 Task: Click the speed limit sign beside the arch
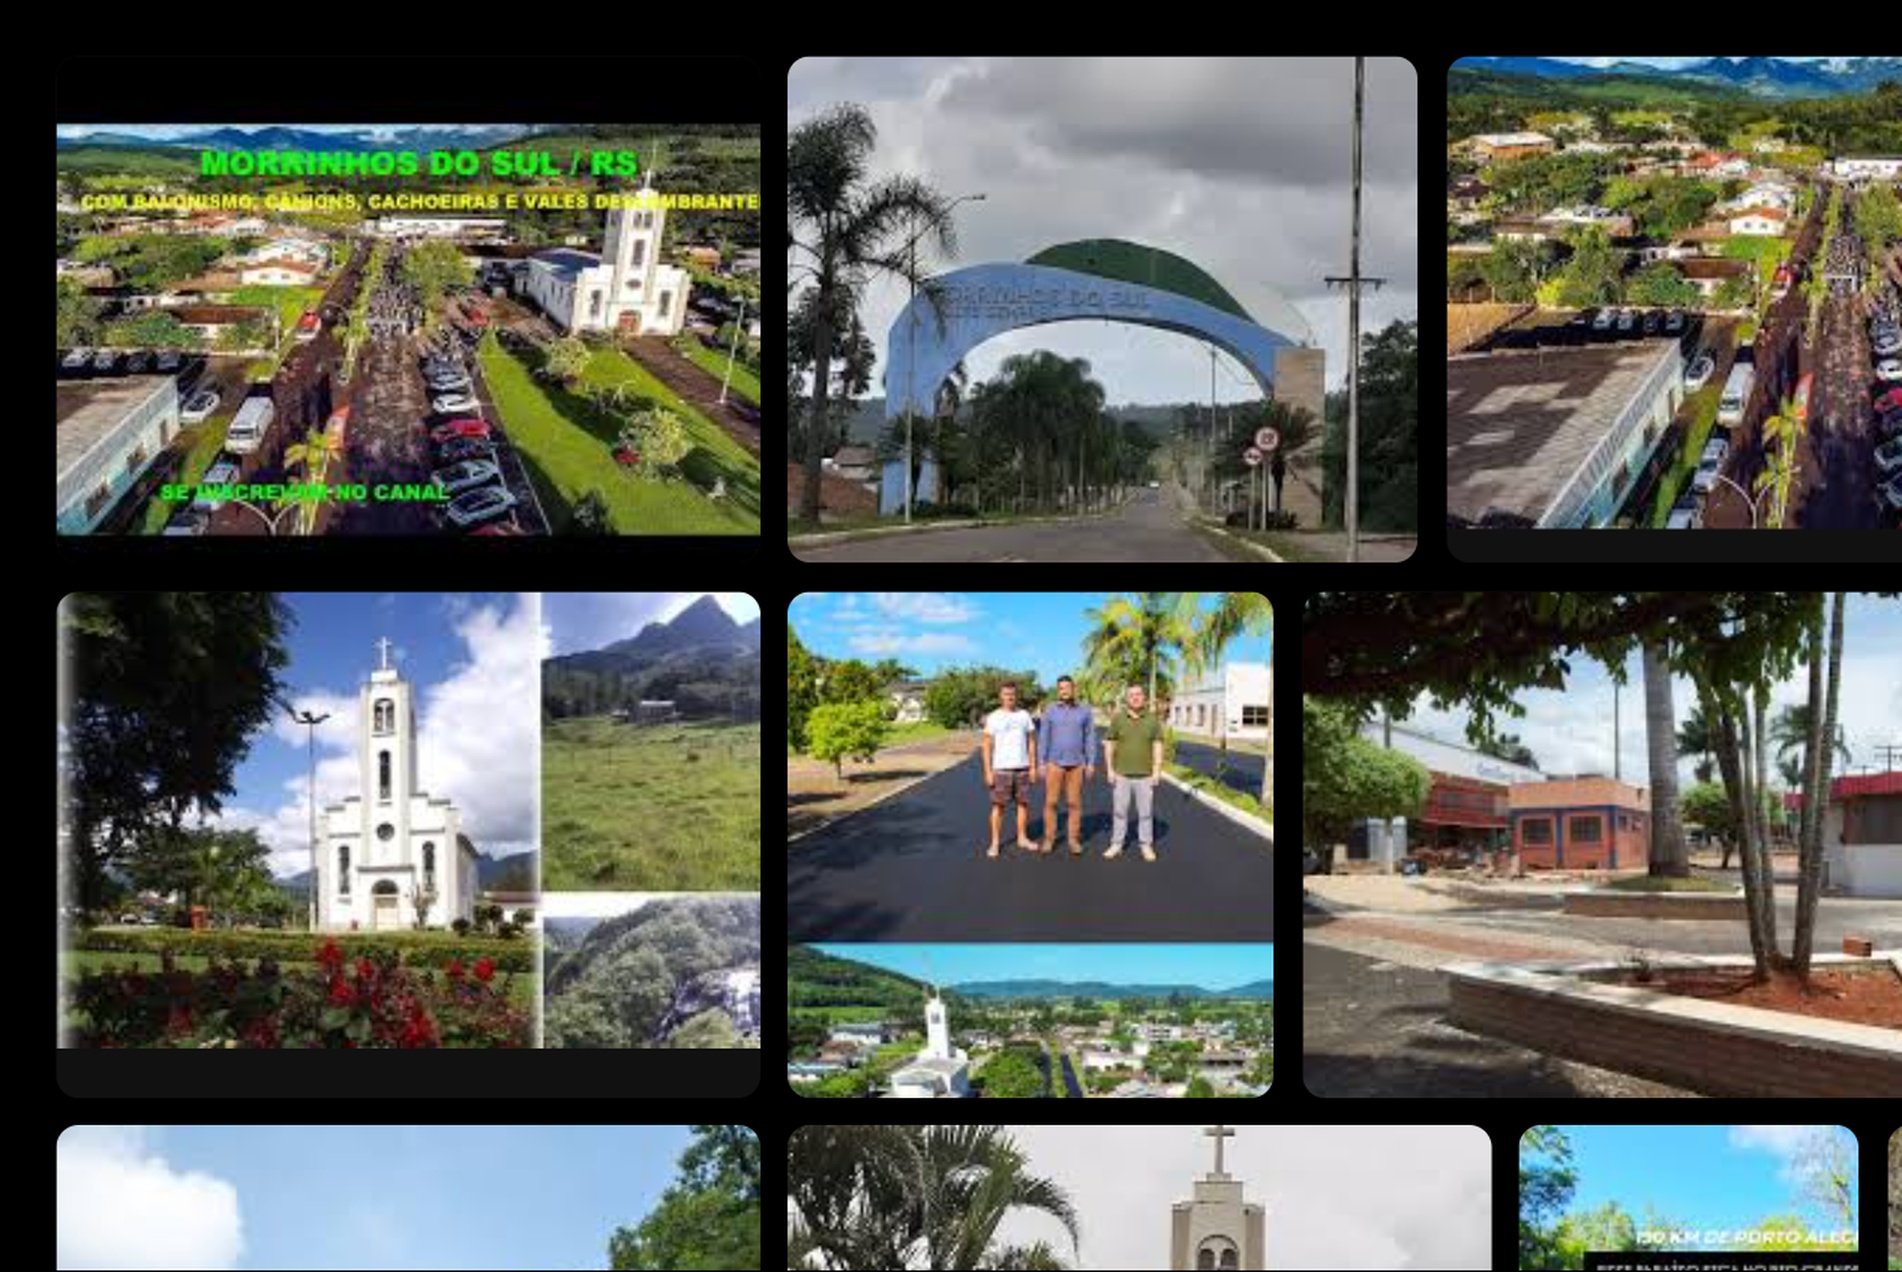point(1266,438)
